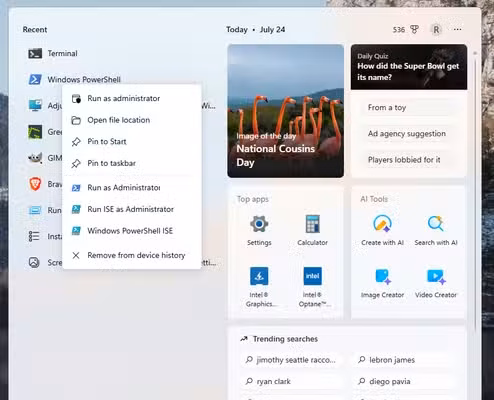Screen dimensions: 494x400
Task: Click the Run icon in Recent list
Action: (x=35, y=210)
